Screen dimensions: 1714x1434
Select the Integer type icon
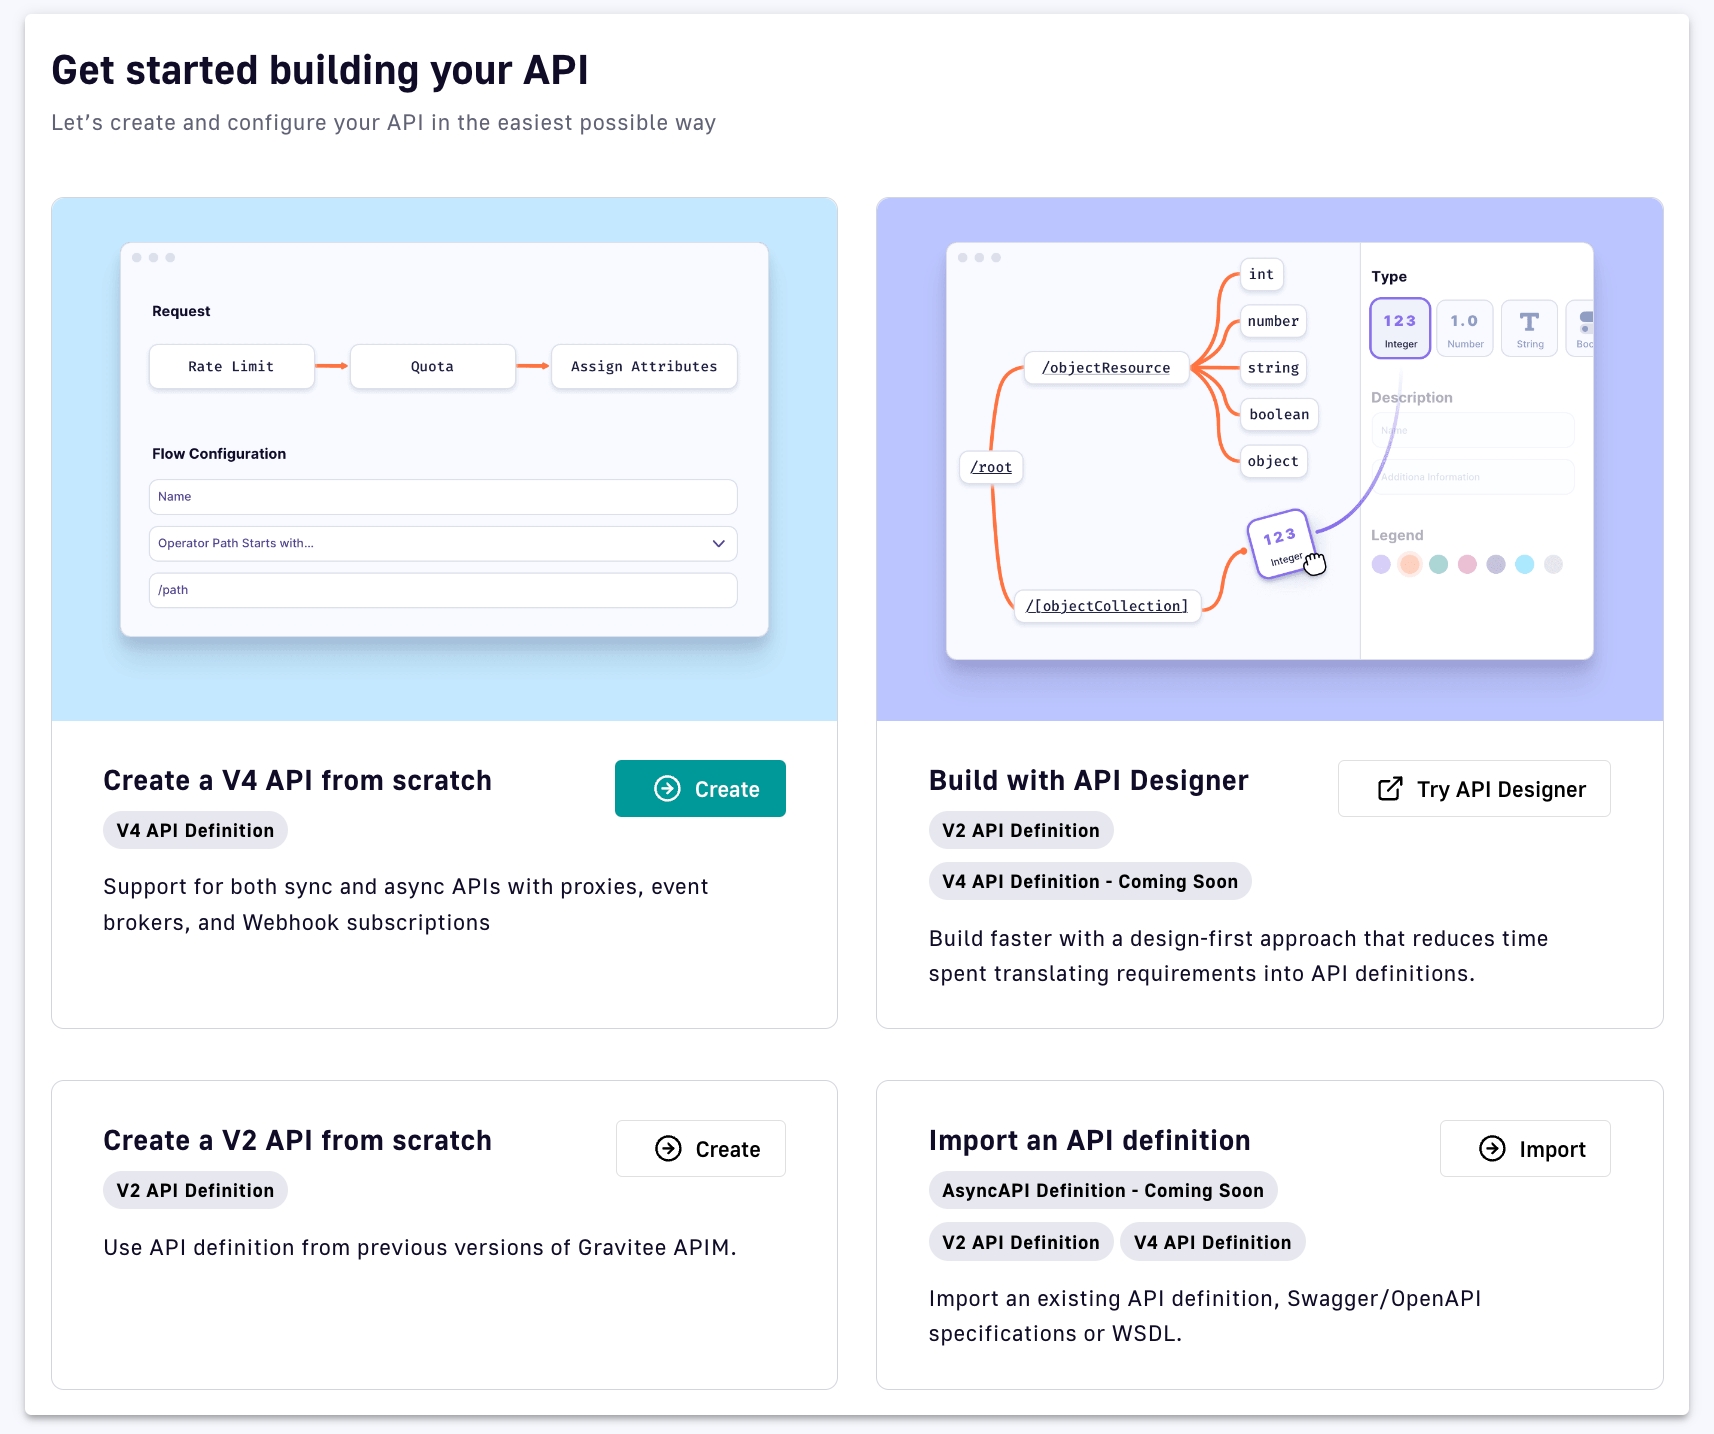pyautogui.click(x=1400, y=328)
